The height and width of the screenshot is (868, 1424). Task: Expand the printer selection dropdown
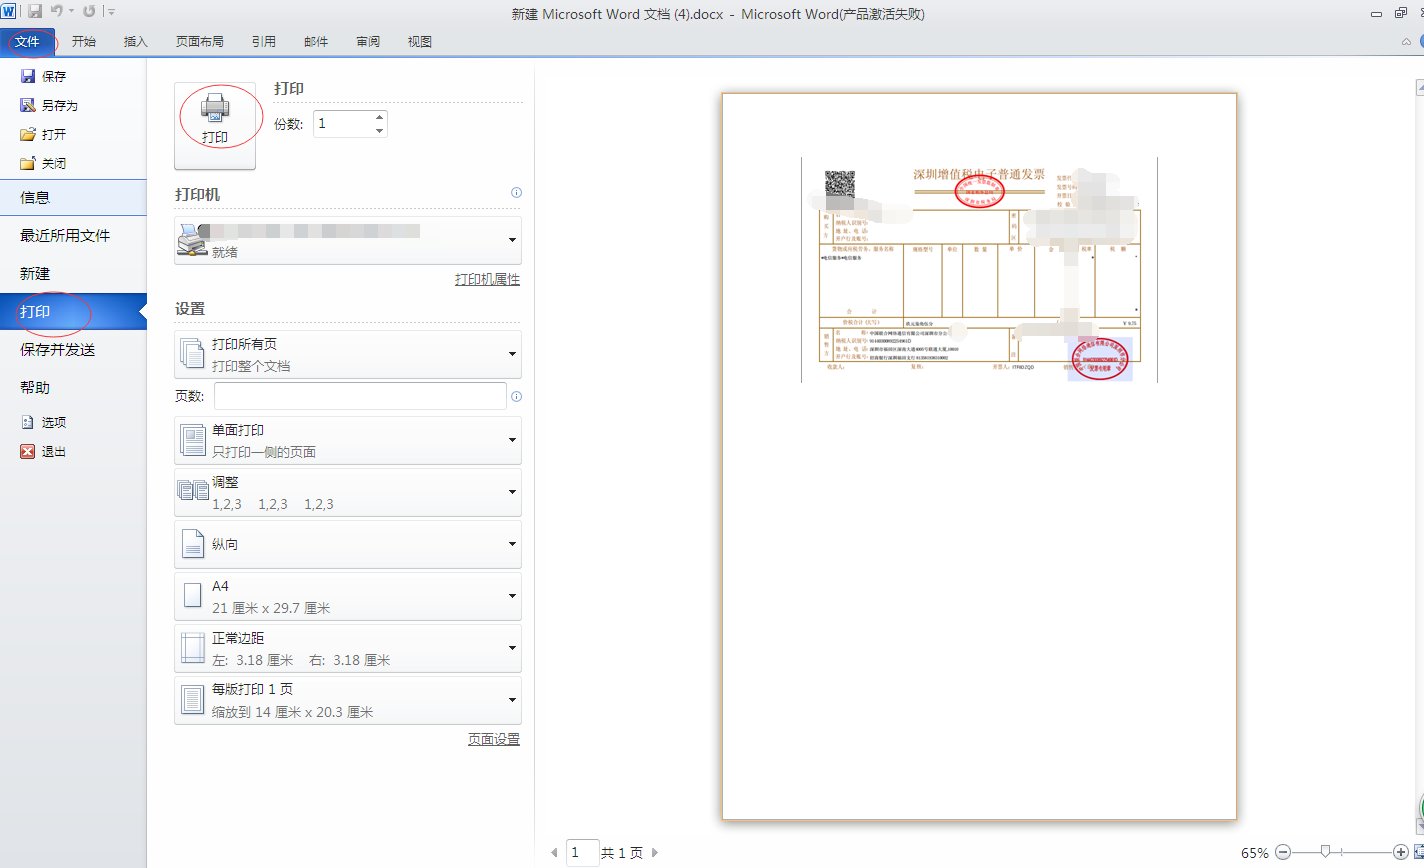pos(348,241)
